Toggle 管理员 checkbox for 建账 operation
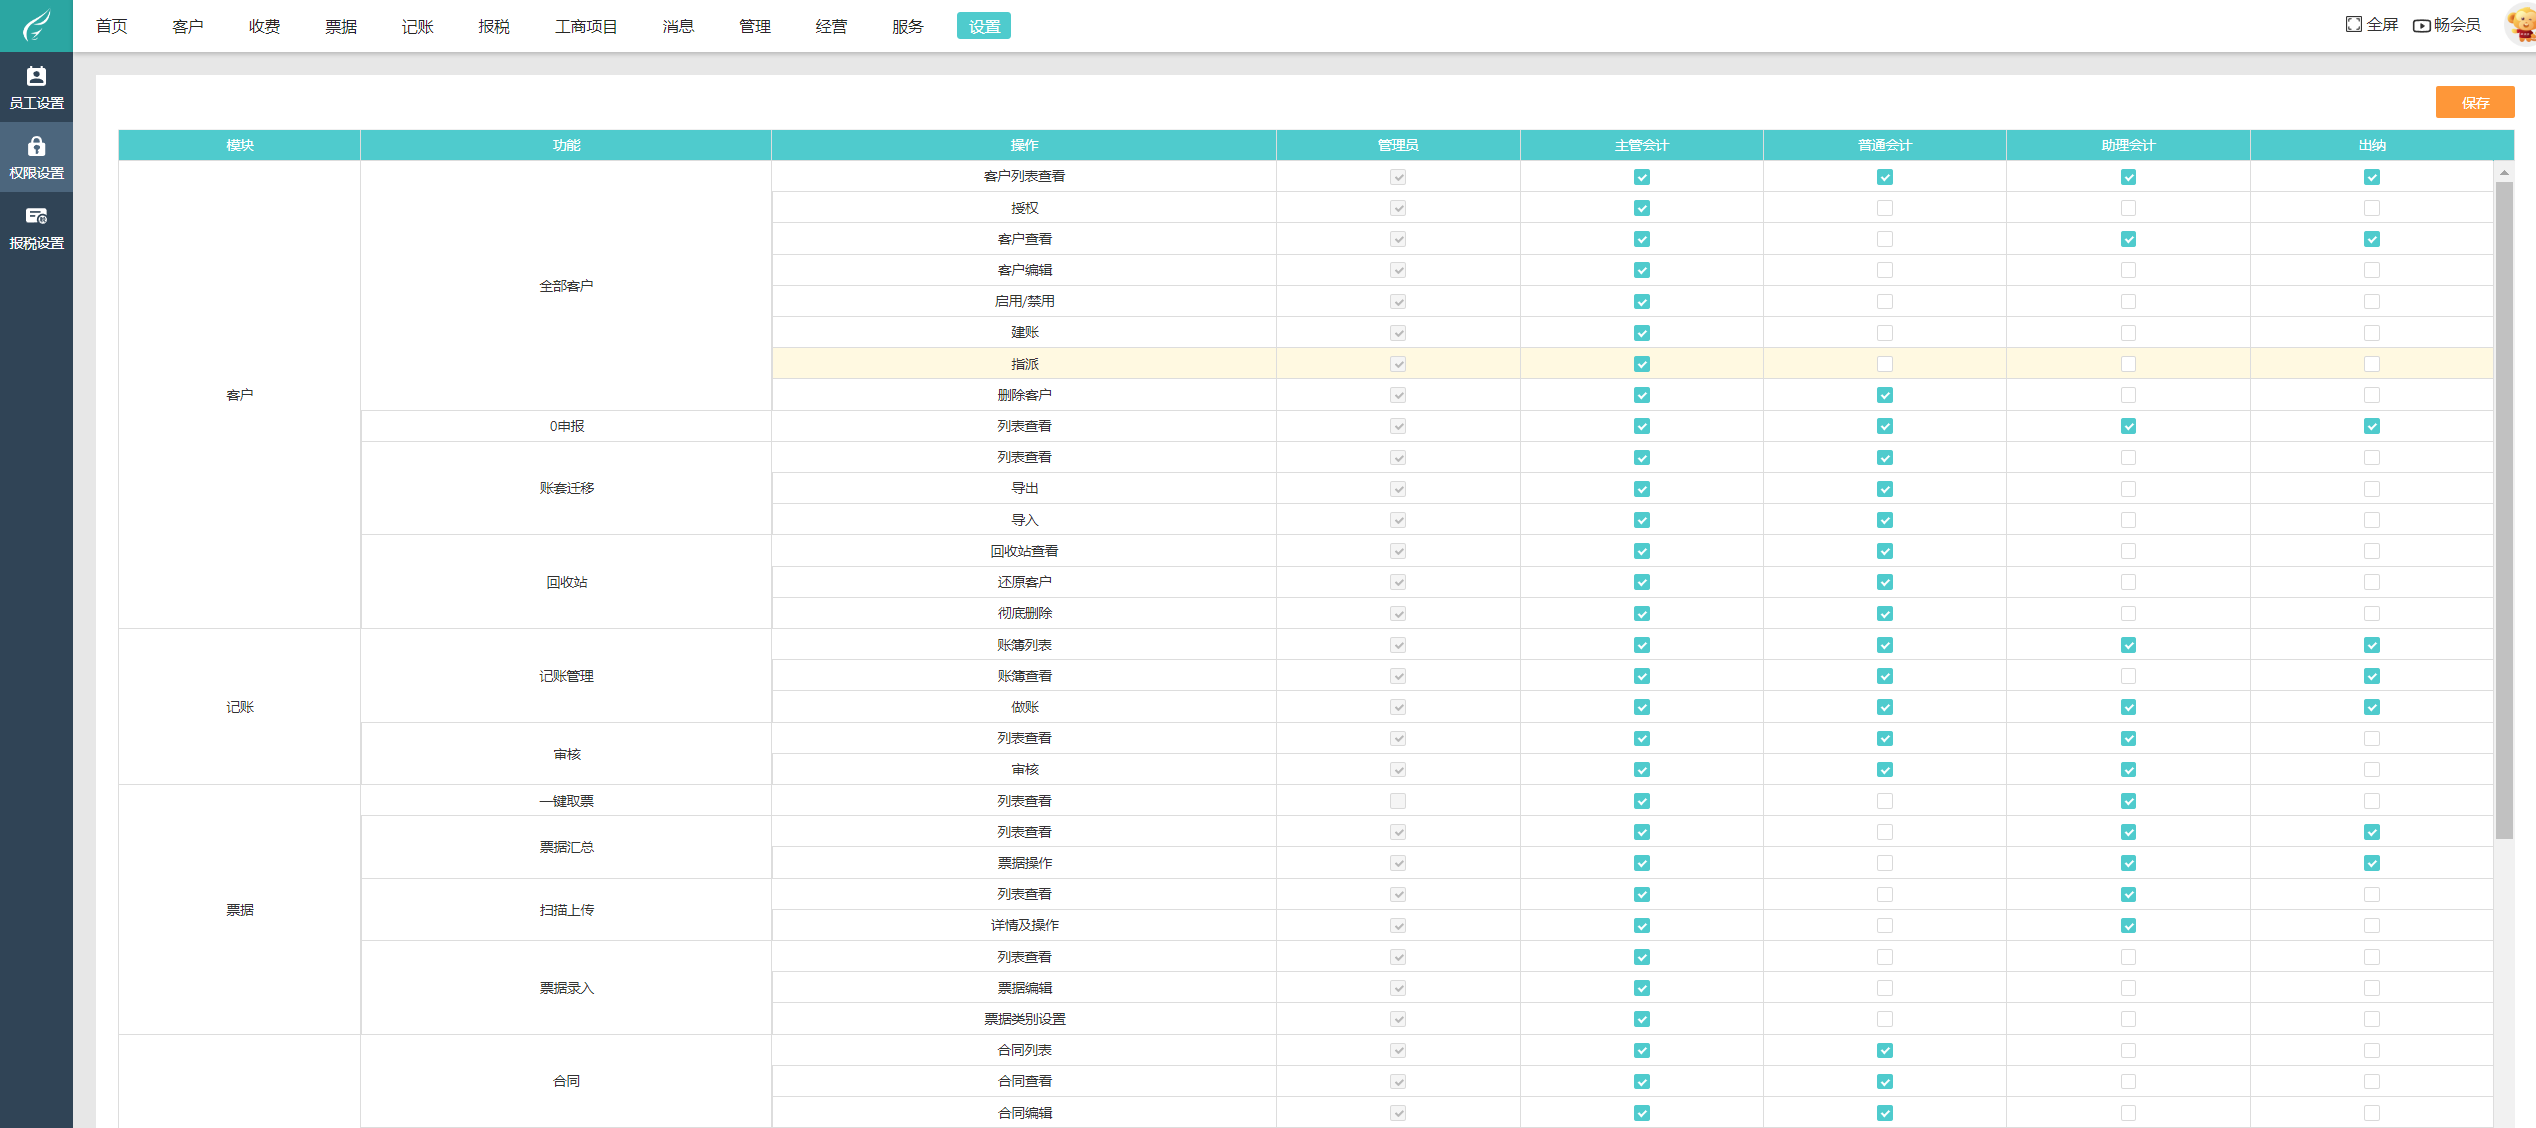The height and width of the screenshot is (1128, 2536). point(1397,332)
